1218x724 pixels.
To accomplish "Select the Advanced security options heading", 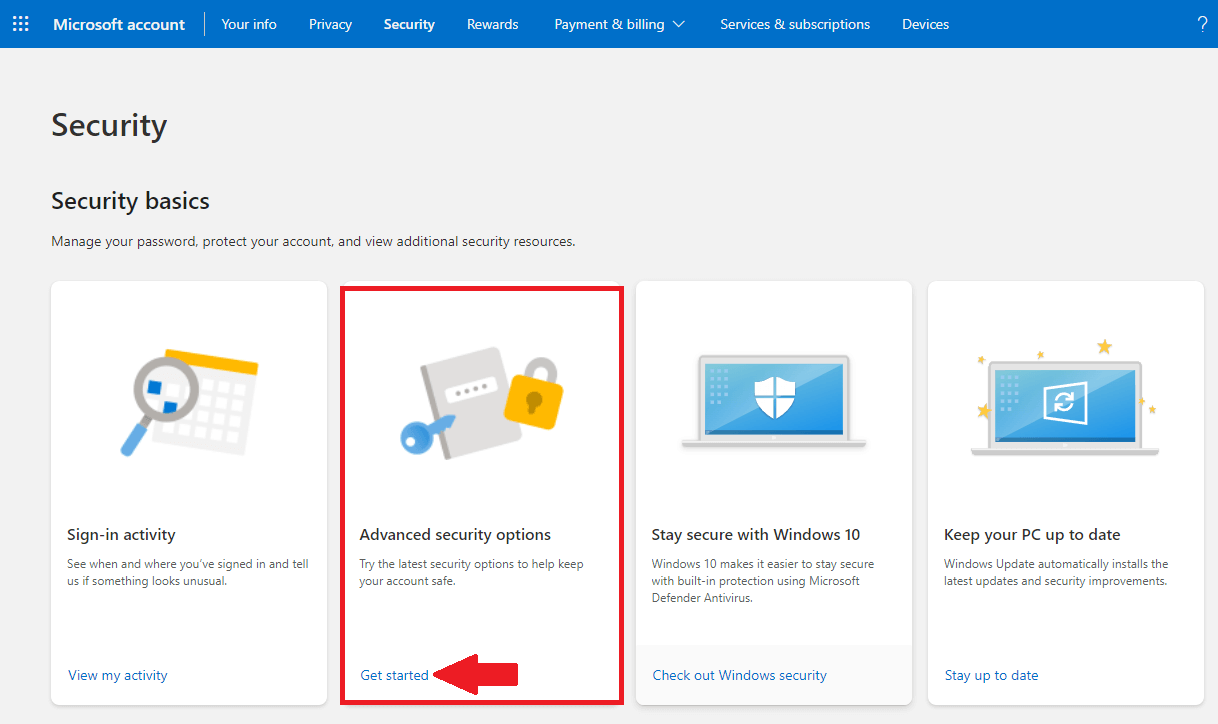I will (455, 535).
